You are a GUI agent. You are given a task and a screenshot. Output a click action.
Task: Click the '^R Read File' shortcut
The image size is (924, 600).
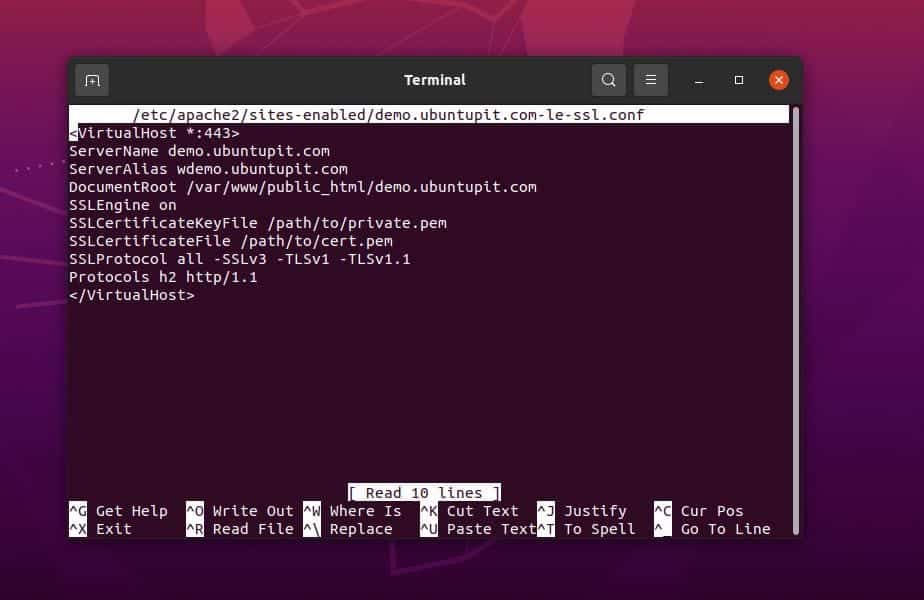tap(240, 529)
